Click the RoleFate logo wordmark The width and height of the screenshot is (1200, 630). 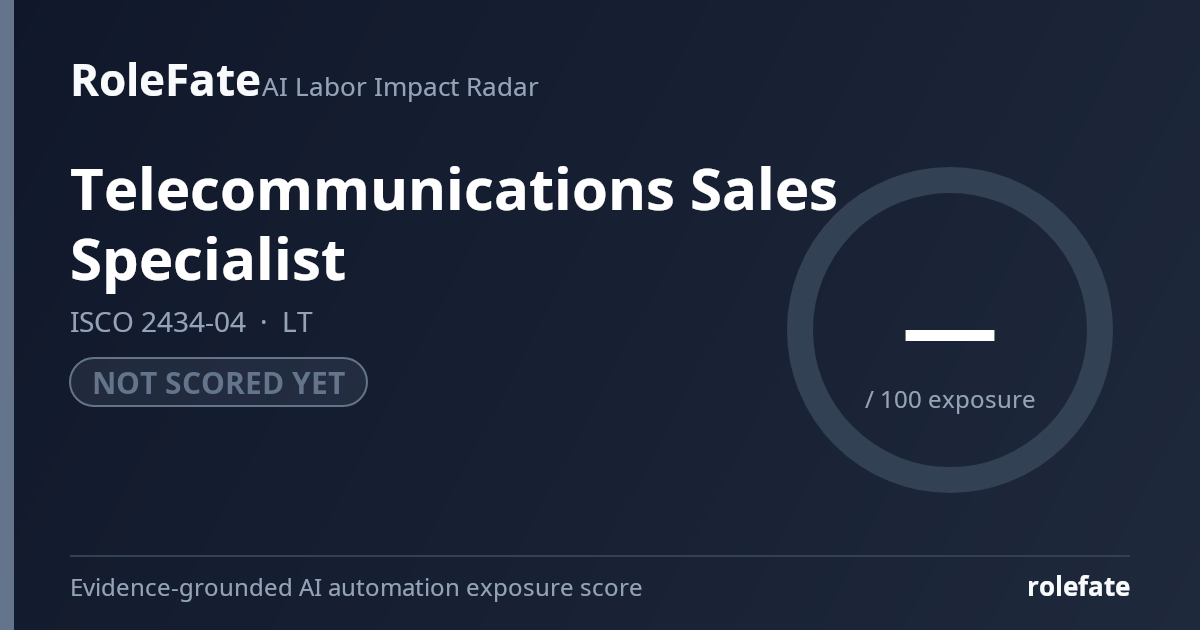[165, 80]
